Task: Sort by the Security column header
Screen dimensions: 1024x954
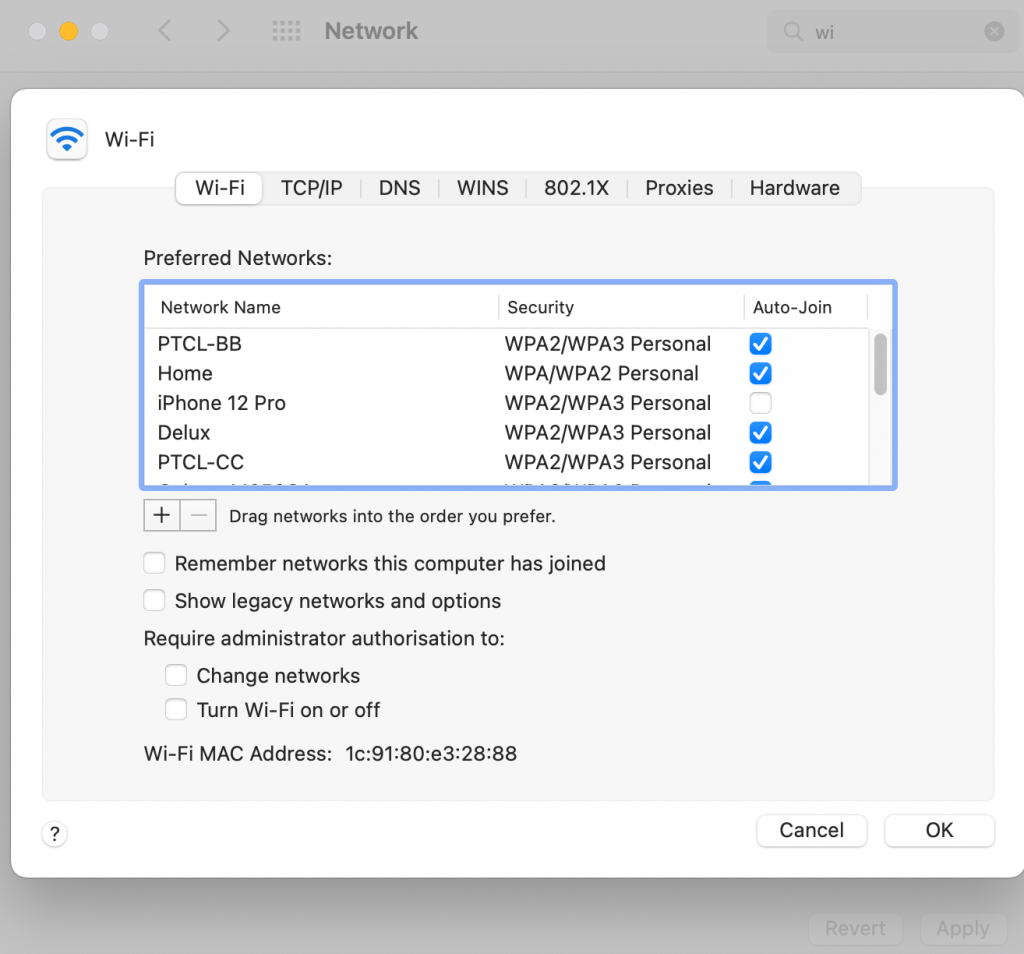Action: [x=621, y=307]
